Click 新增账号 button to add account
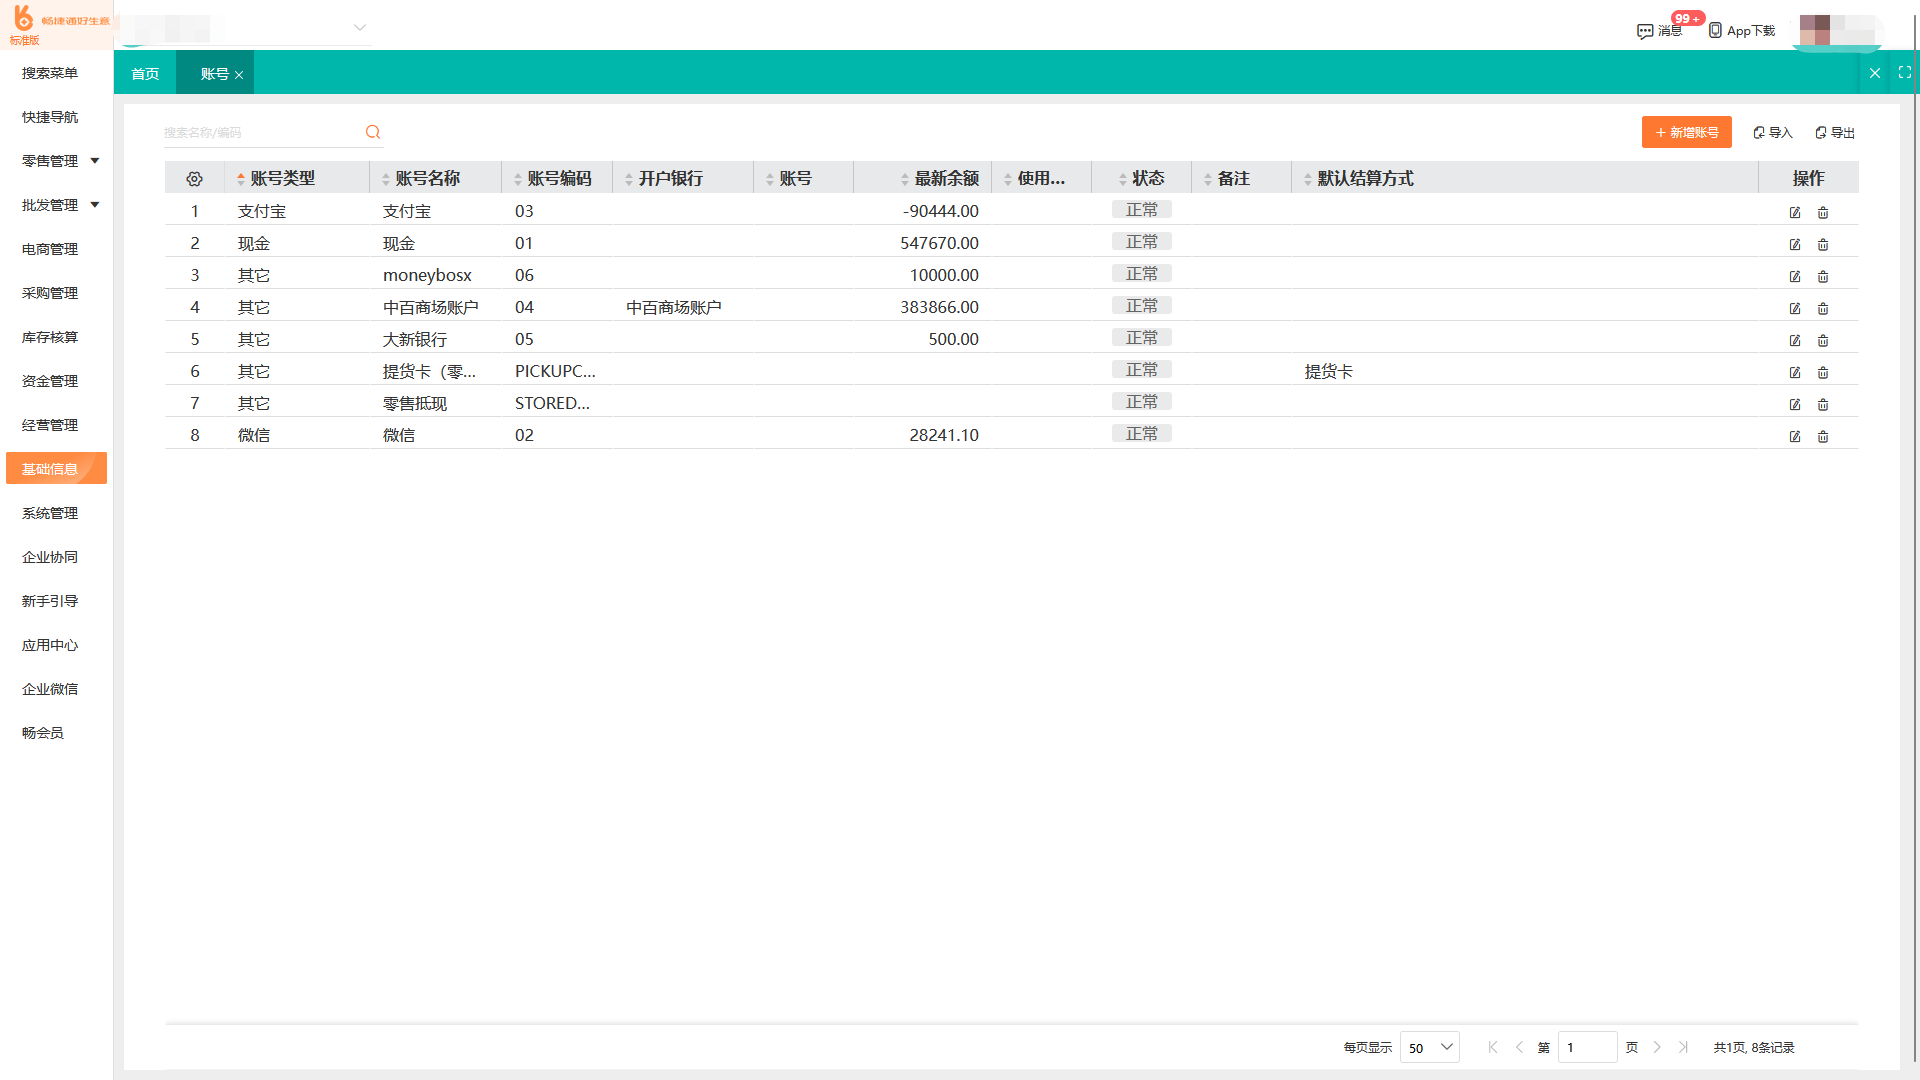Image resolution: width=1920 pixels, height=1080 pixels. click(1689, 131)
